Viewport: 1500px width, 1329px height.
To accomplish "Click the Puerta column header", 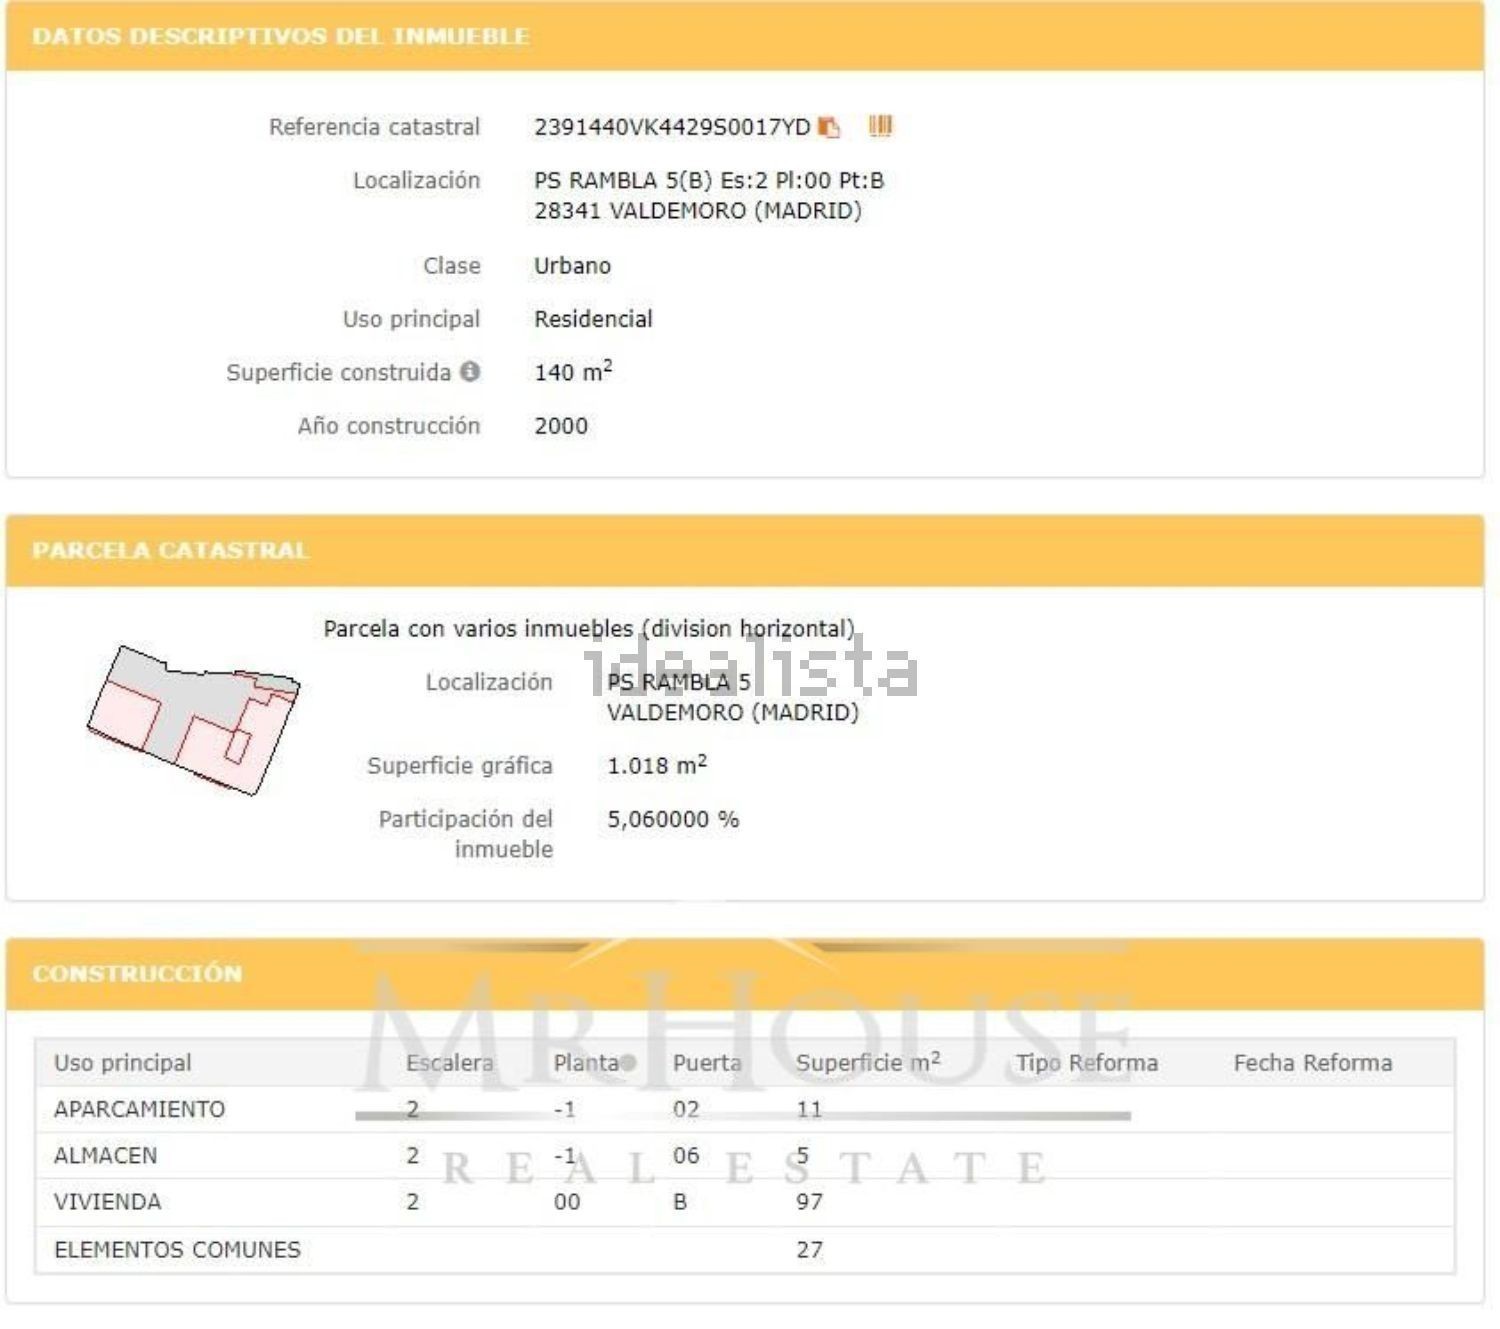I will click(706, 1063).
